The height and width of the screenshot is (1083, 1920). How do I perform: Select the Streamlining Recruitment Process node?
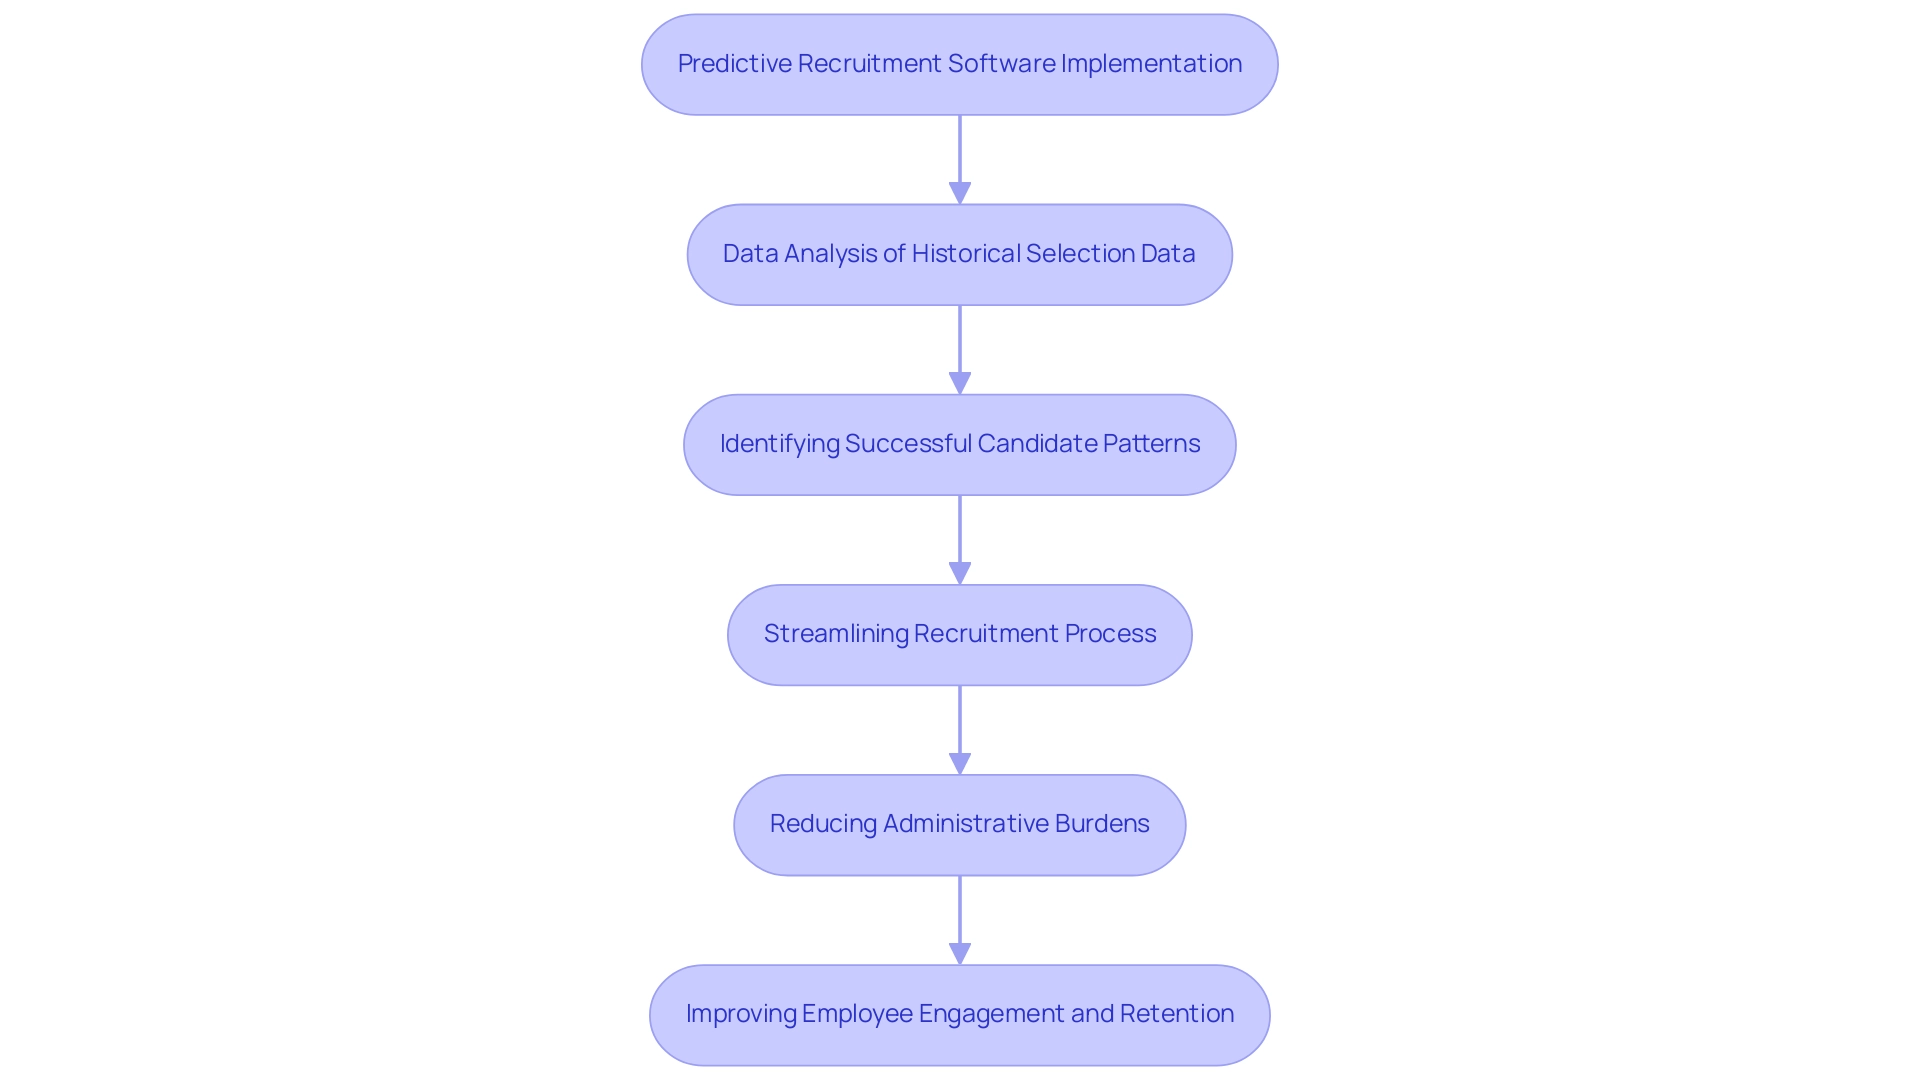(959, 633)
